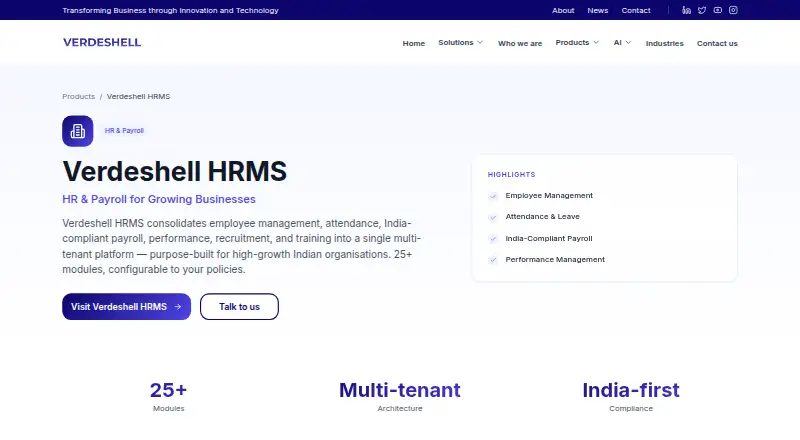Open the About link in top bar
Image resolution: width=800 pixels, height=440 pixels.
point(563,10)
